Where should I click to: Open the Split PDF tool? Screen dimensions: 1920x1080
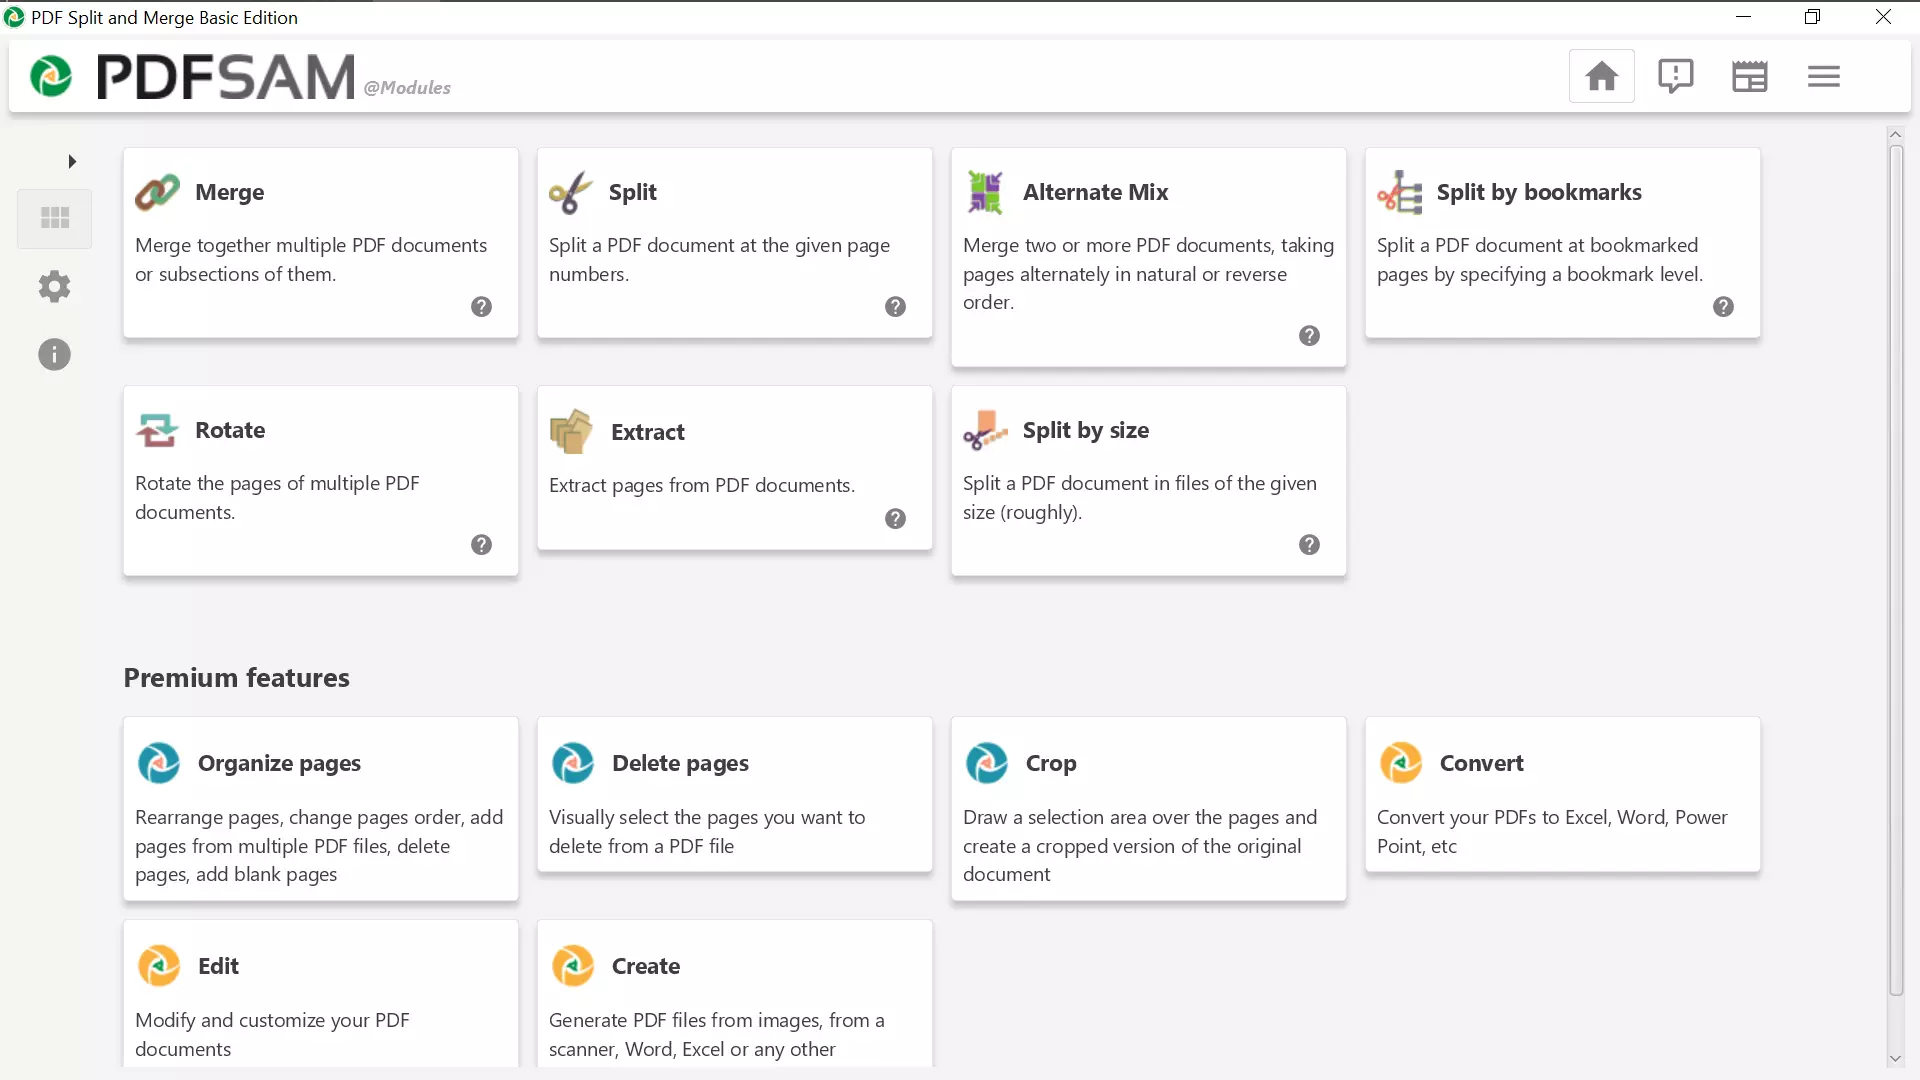(x=737, y=243)
